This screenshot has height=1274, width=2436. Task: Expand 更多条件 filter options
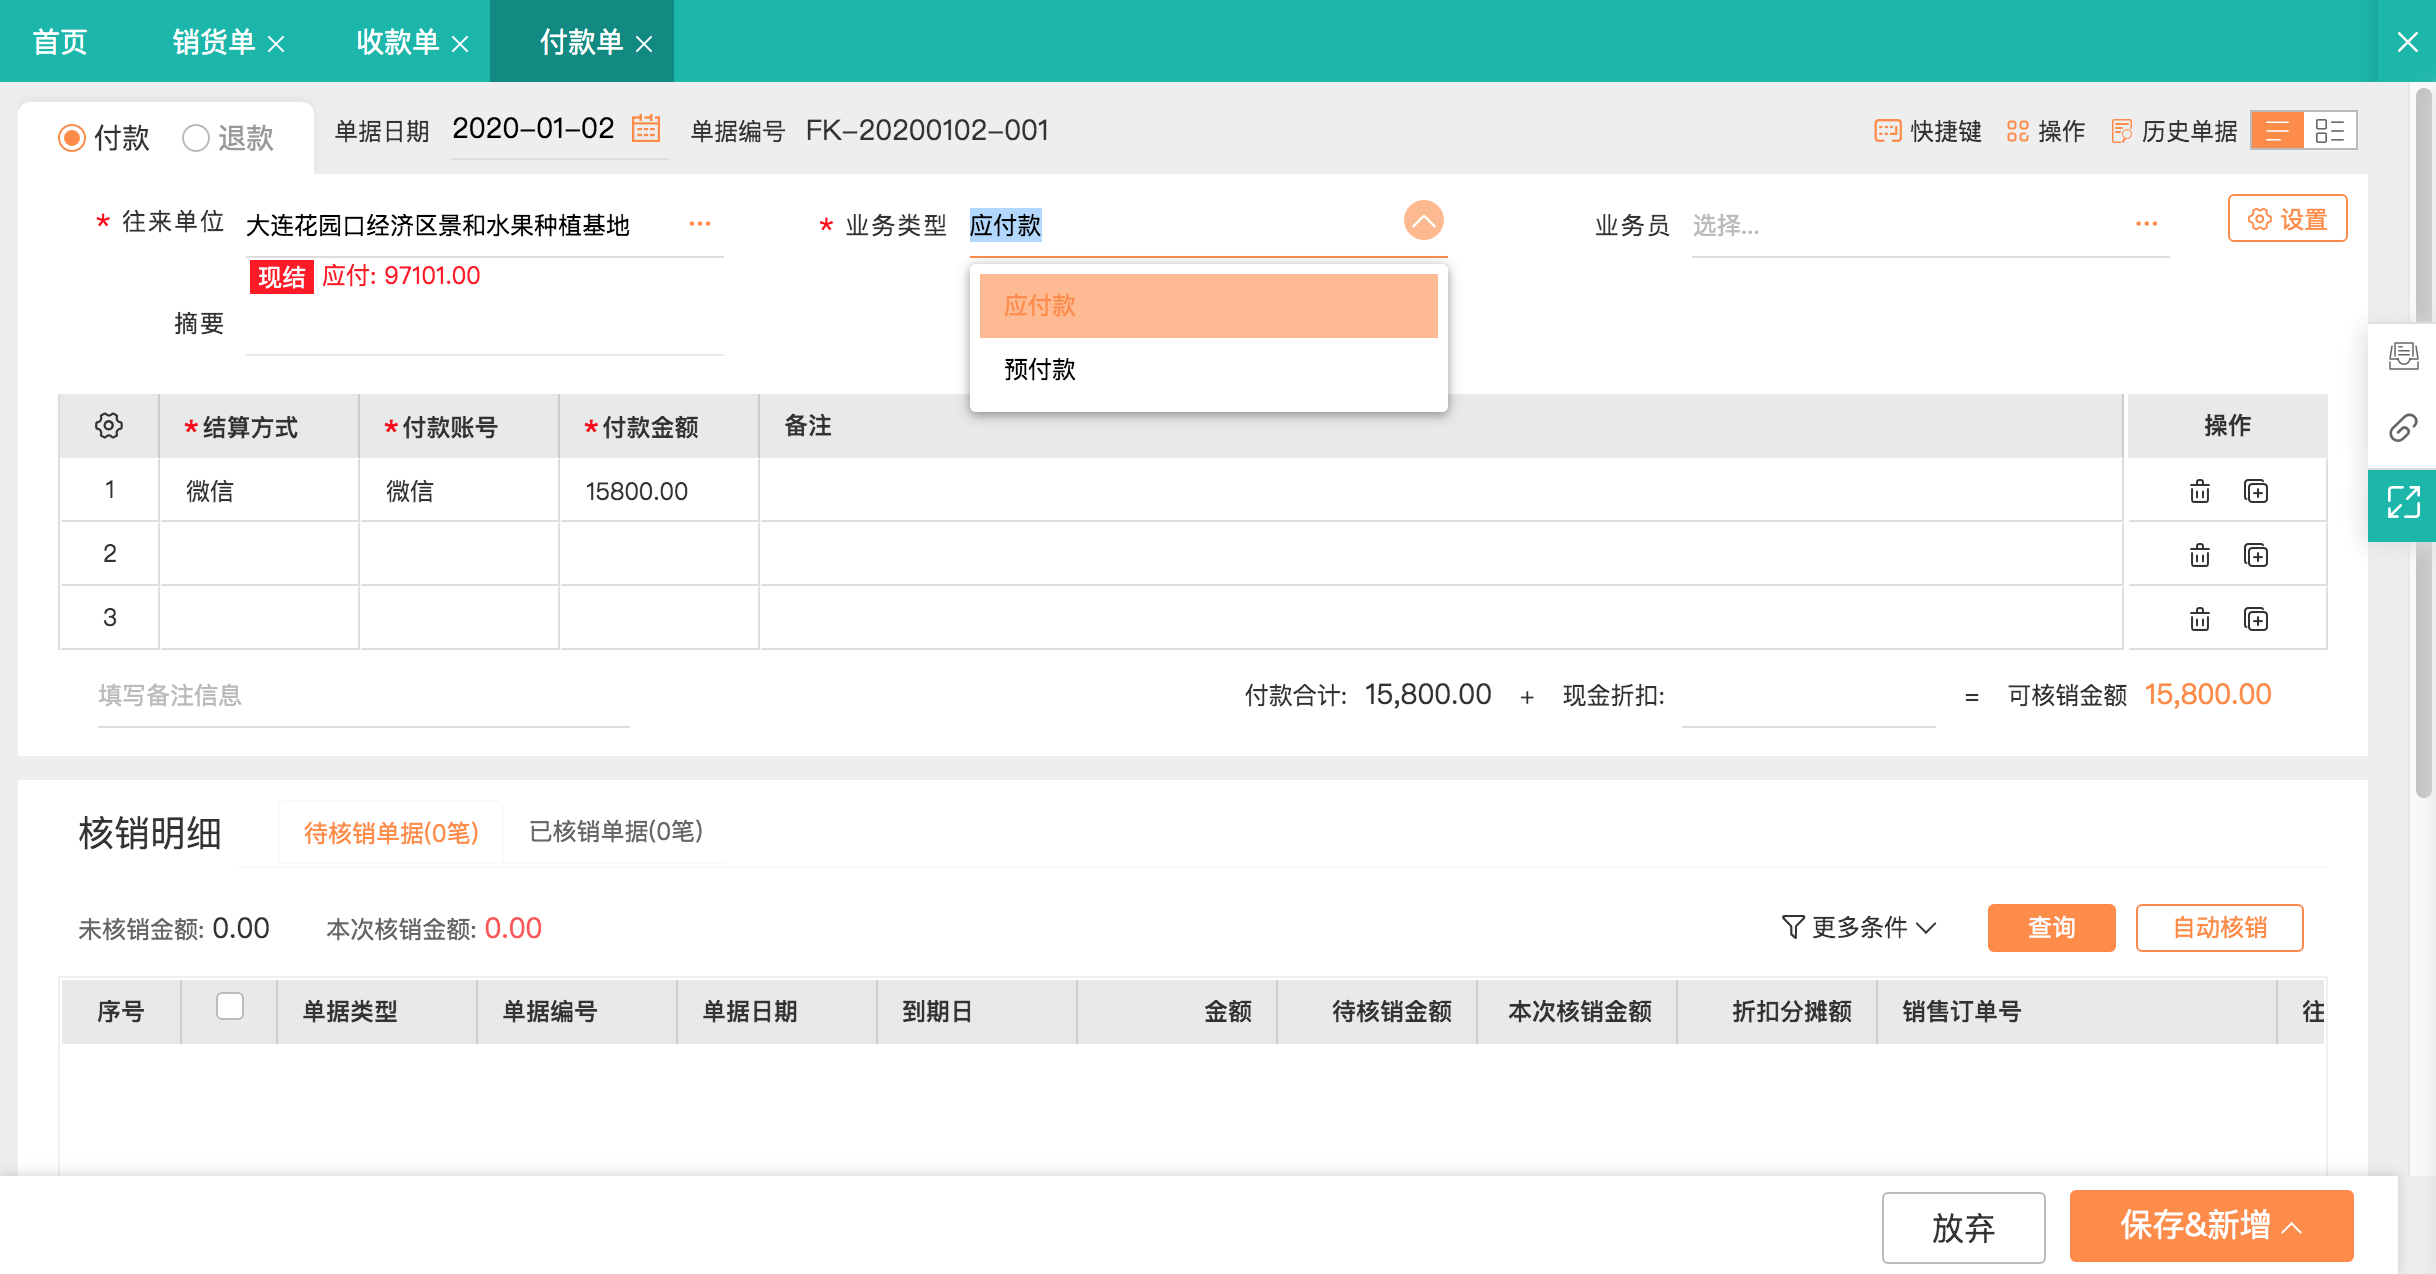point(1861,928)
